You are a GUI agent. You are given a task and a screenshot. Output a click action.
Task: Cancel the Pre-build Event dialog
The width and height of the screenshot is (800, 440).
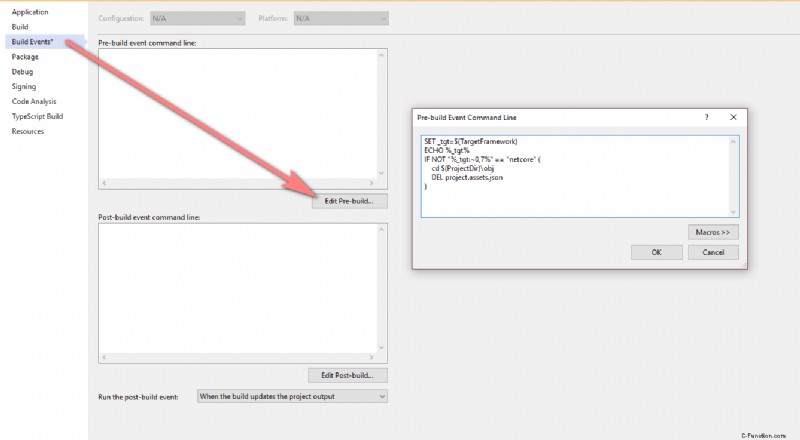pos(713,252)
